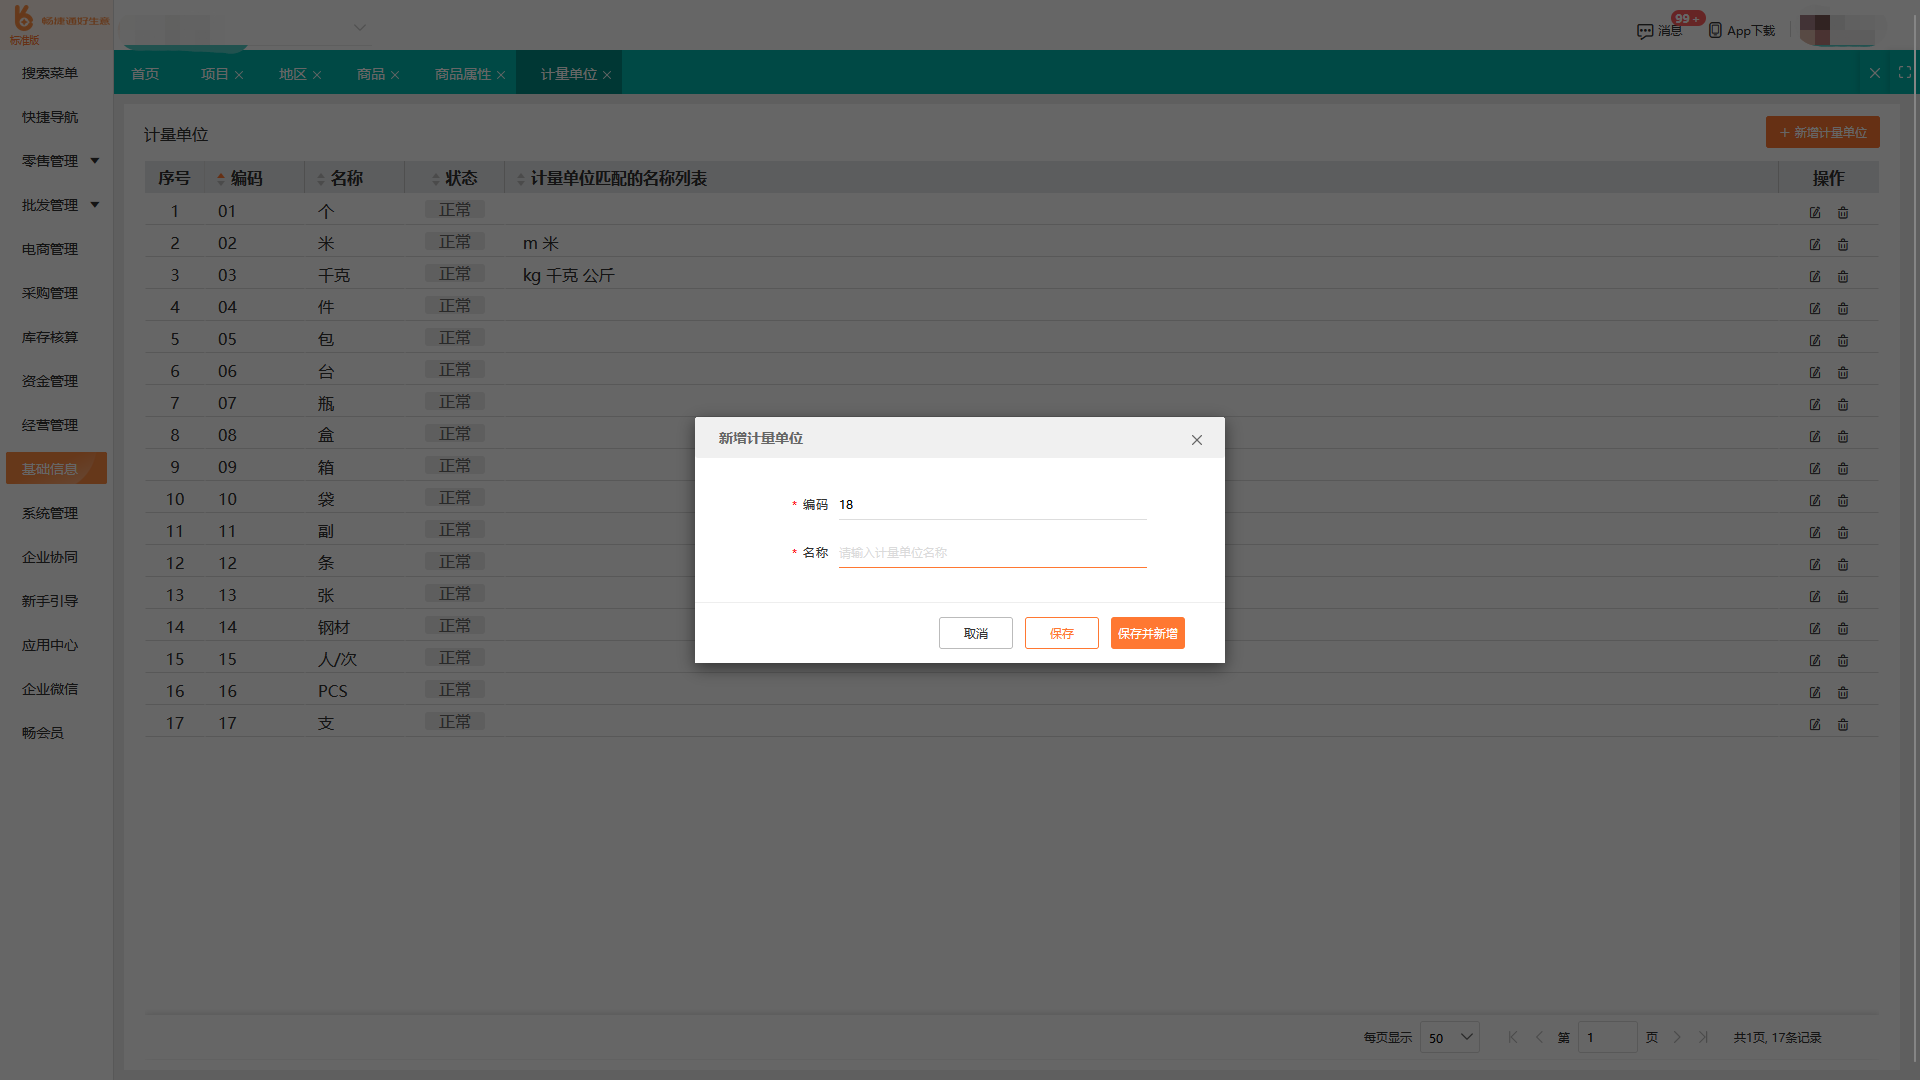Click next page navigation arrow

(x=1676, y=1036)
